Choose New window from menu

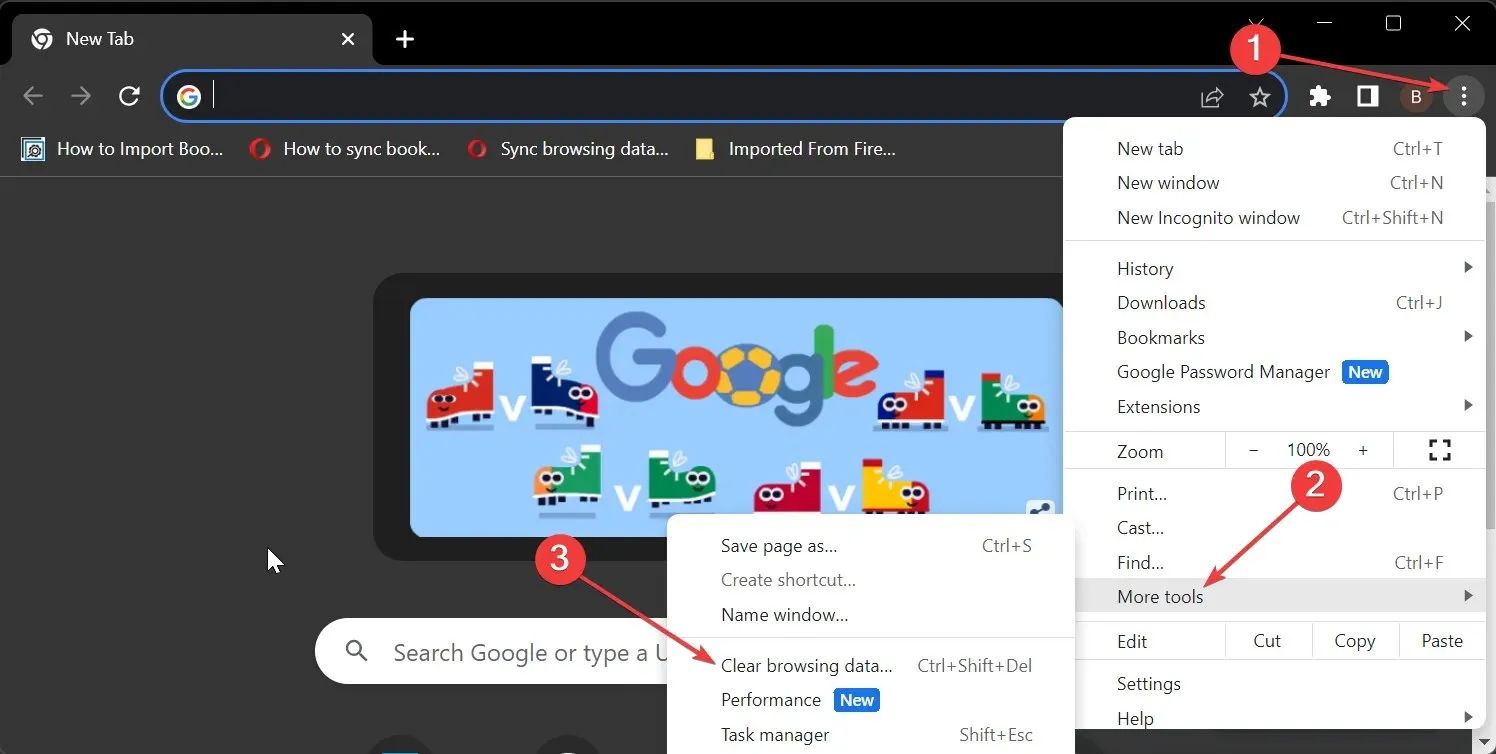tap(1275, 183)
